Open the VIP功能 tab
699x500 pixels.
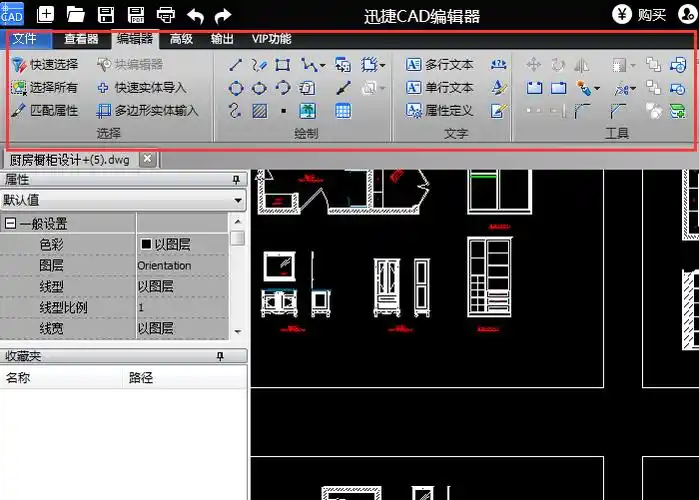(x=271, y=39)
